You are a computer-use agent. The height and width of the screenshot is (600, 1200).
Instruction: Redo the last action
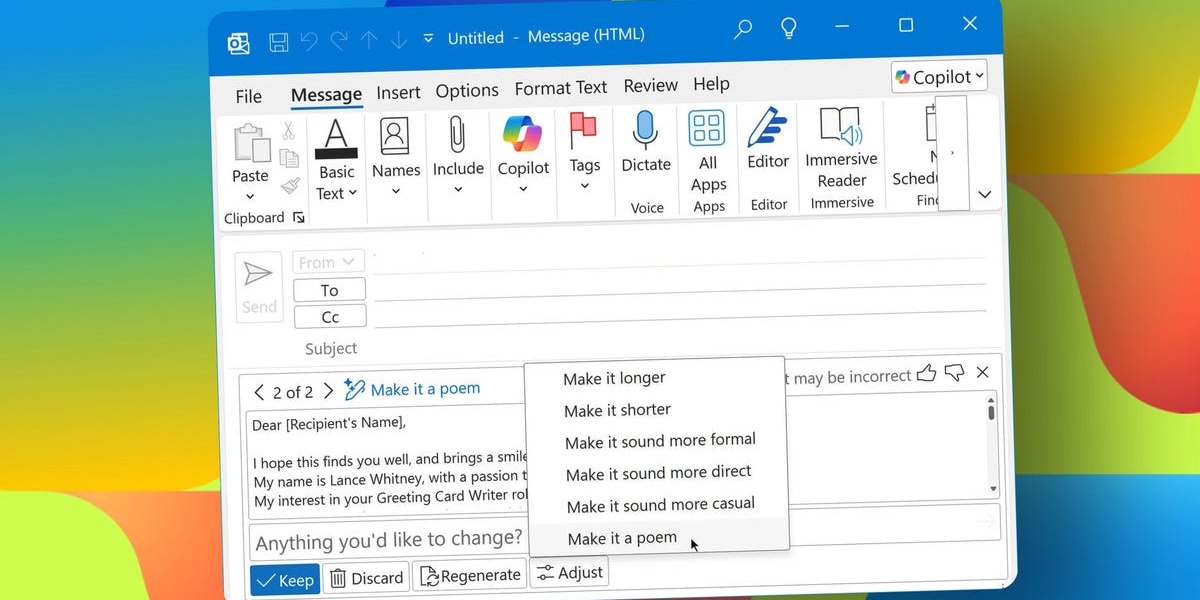[339, 40]
